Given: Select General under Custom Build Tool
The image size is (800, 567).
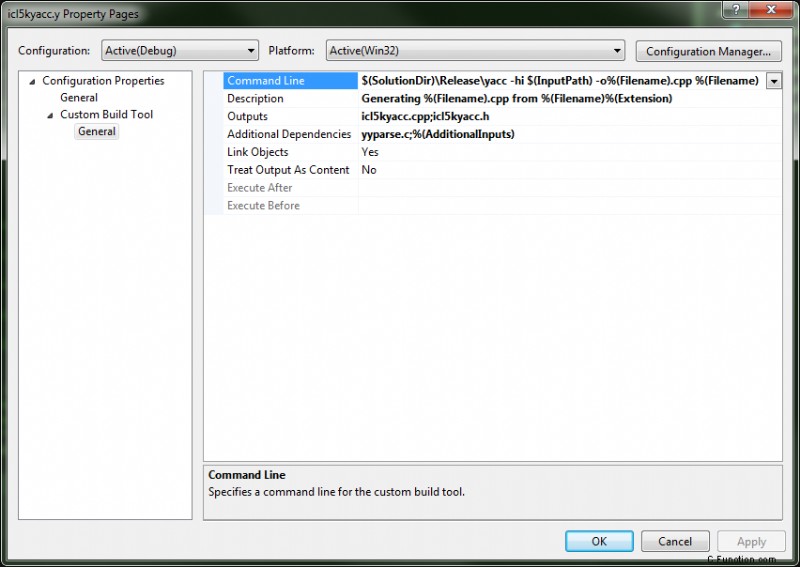Looking at the screenshot, I should pyautogui.click(x=97, y=132).
